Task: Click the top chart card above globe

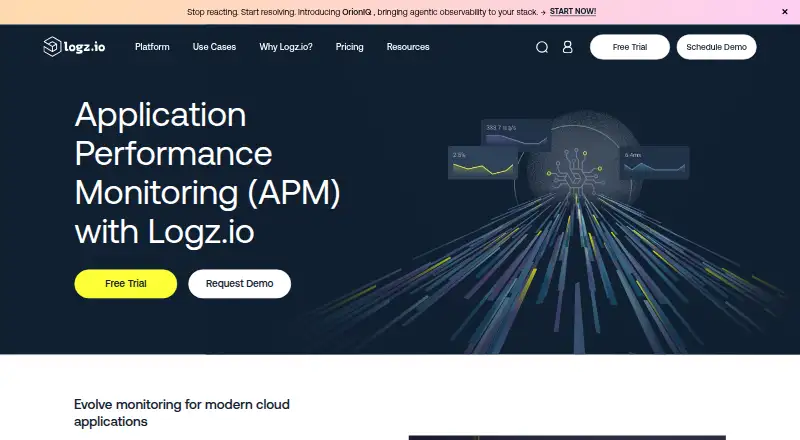Action: (516, 134)
